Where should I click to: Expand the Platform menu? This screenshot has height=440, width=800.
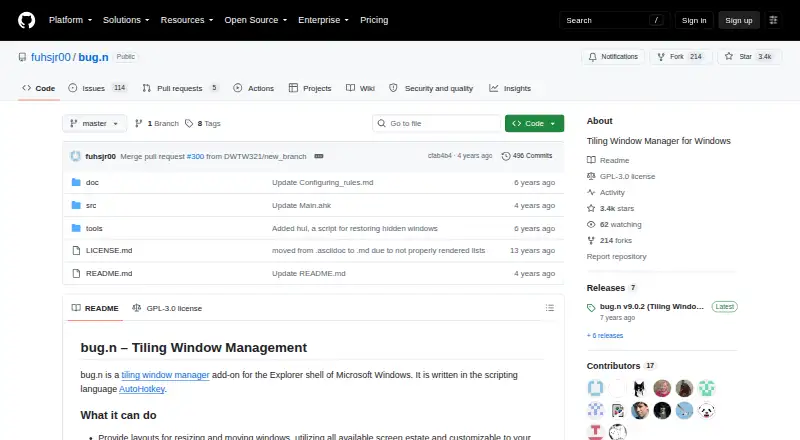click(70, 20)
